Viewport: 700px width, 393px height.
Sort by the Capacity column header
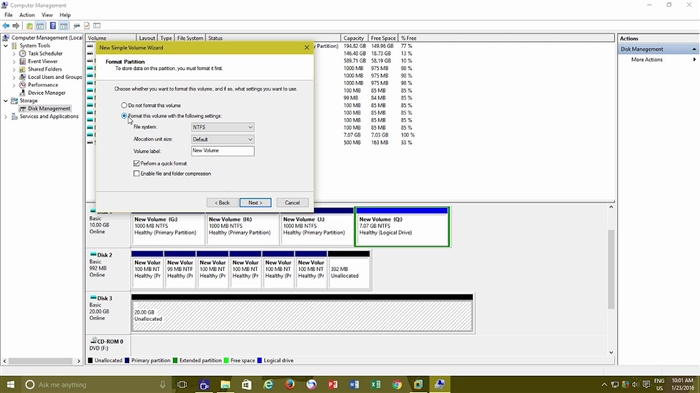click(x=354, y=38)
